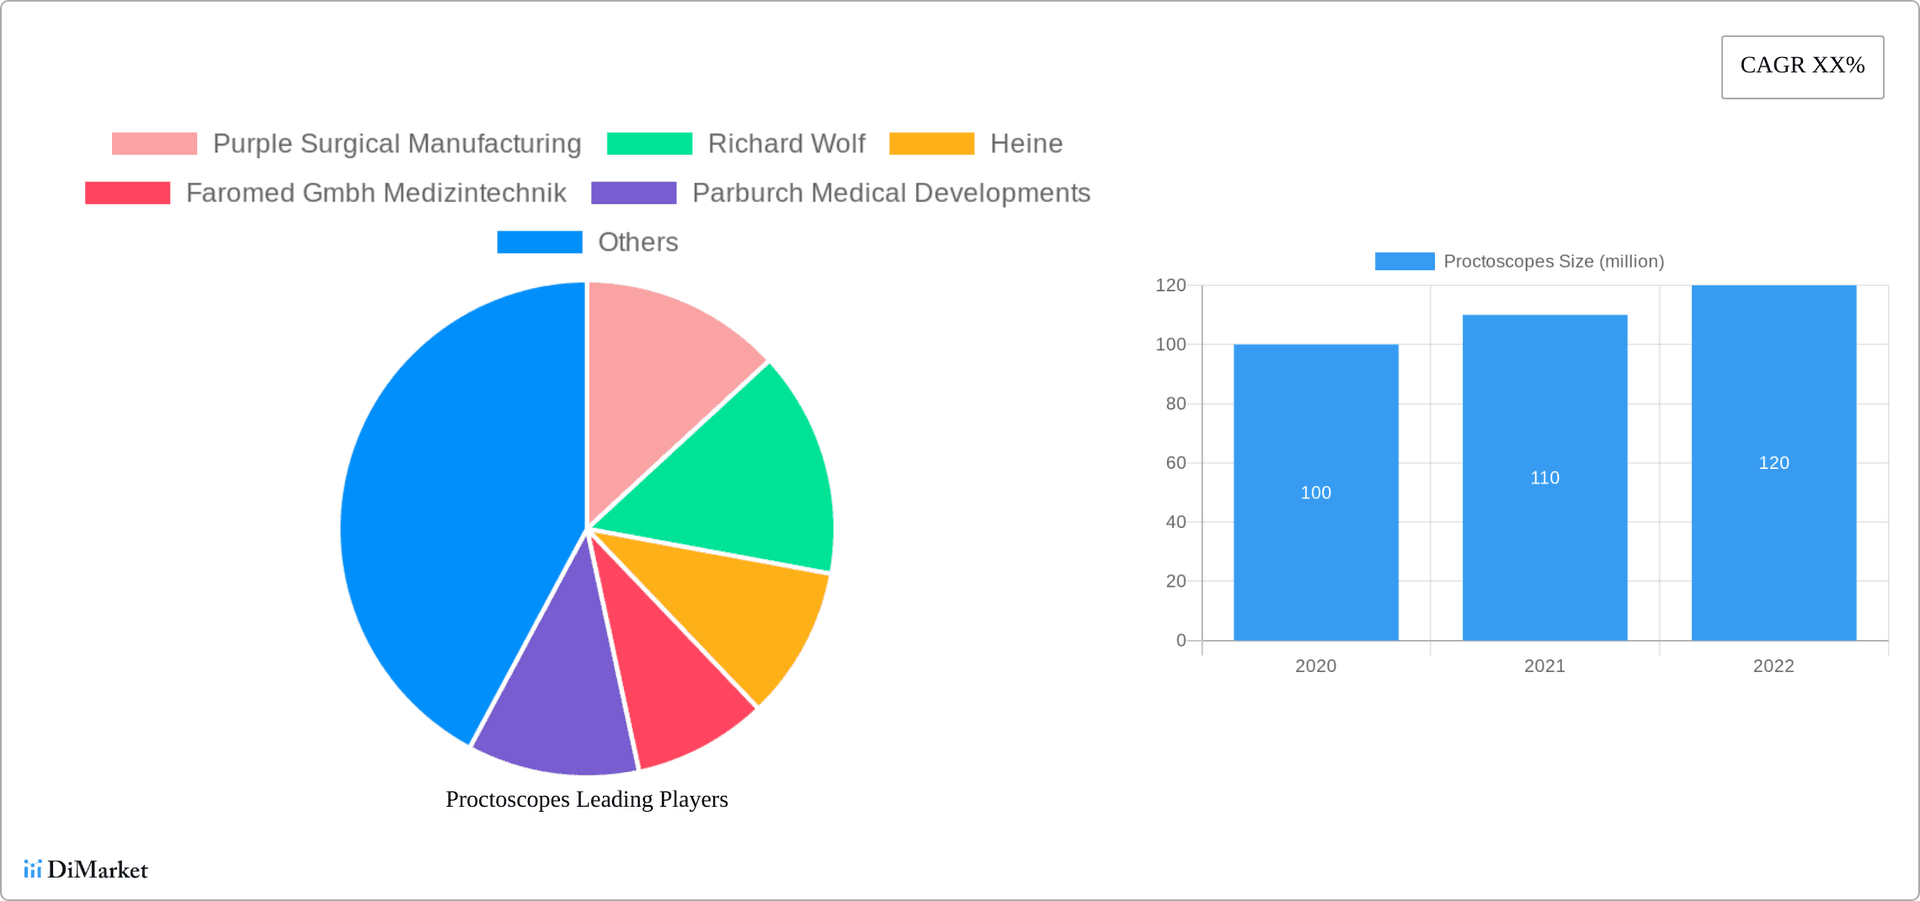Select the pink Purple Surgical Manufacturing legend swatch
This screenshot has height=901, width=1920.
(154, 143)
